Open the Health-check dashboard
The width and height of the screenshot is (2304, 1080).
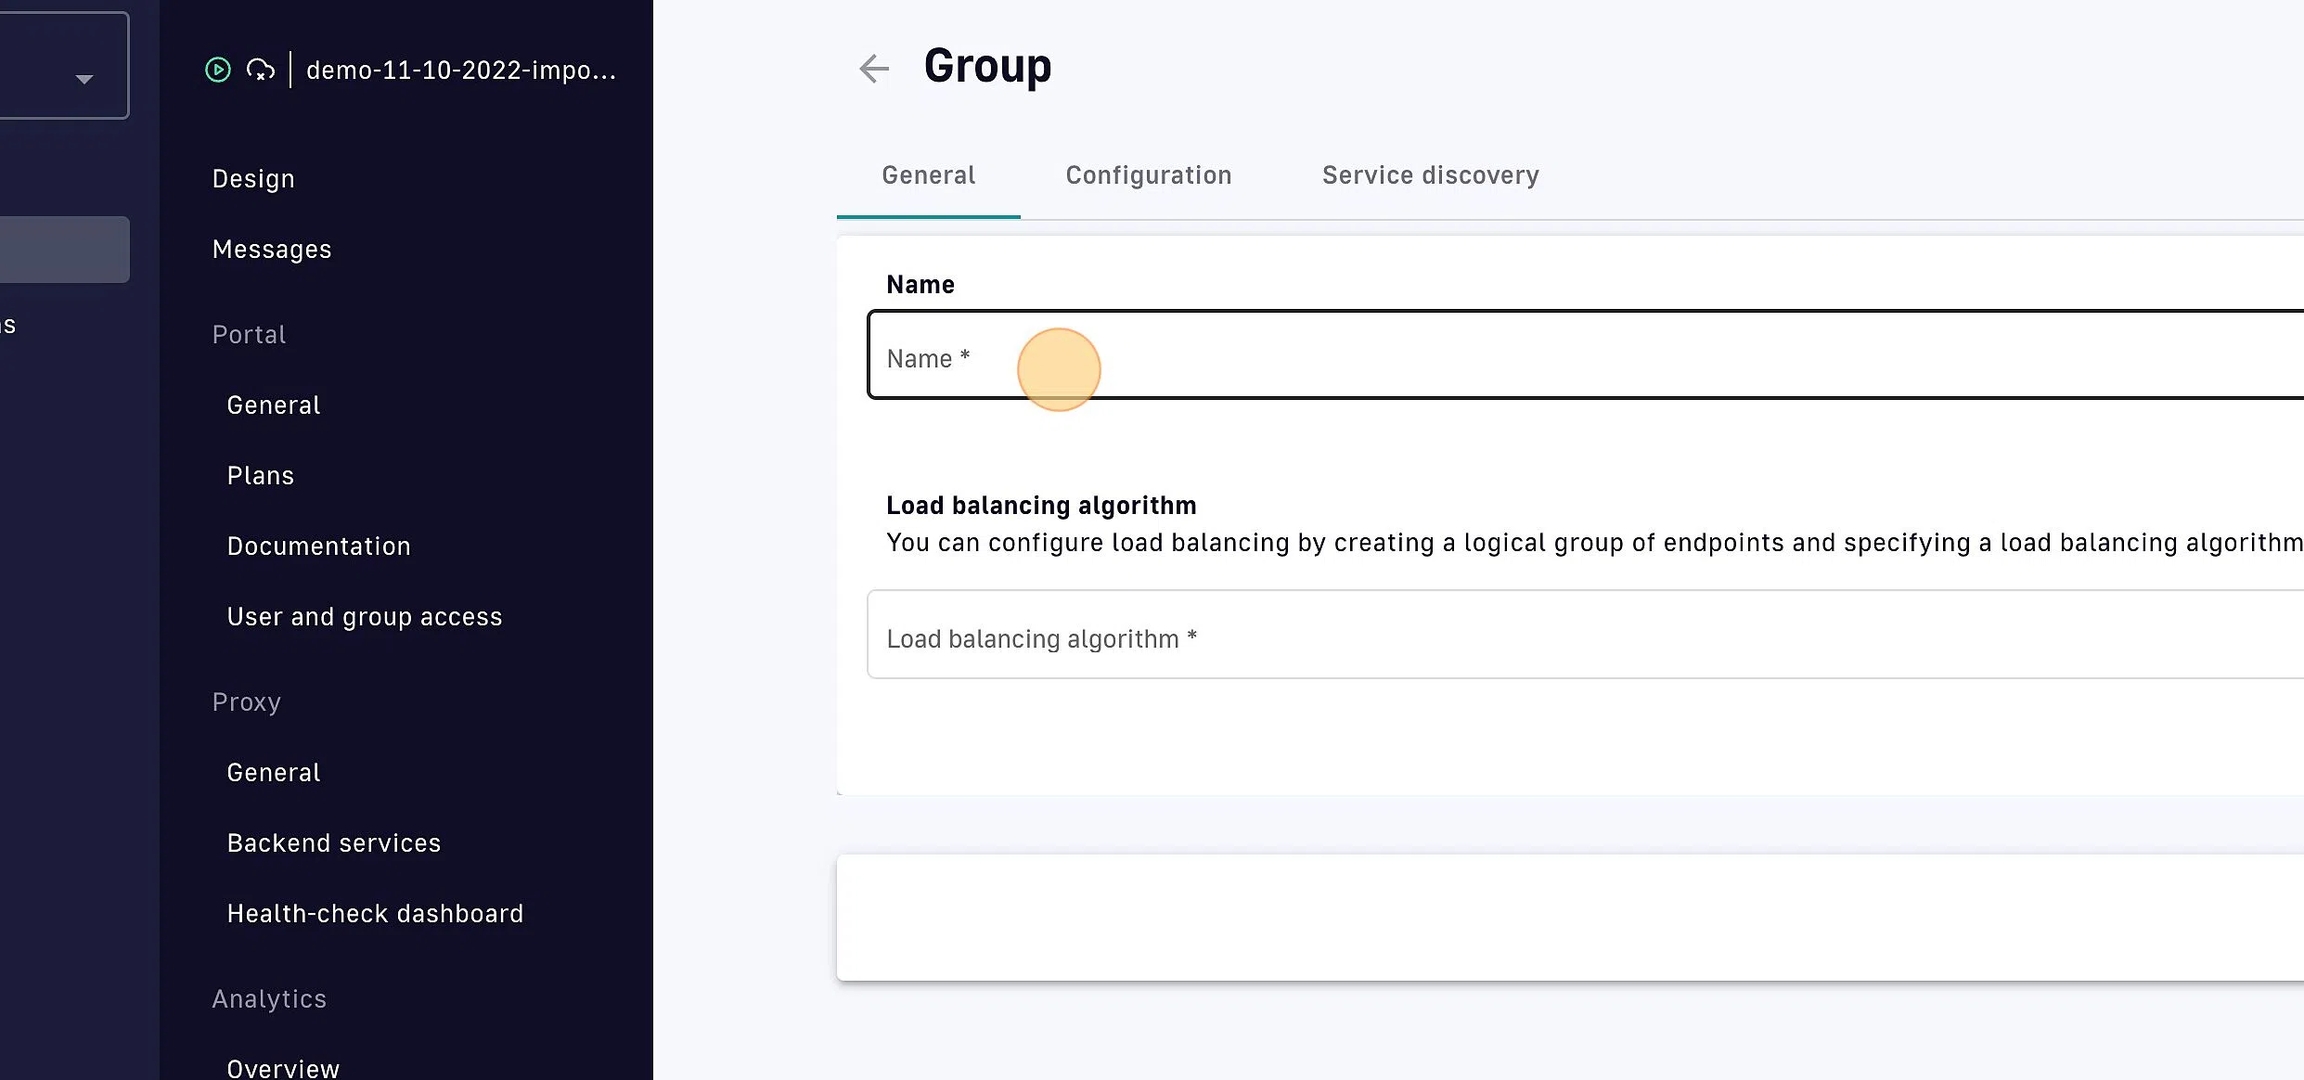click(375, 914)
